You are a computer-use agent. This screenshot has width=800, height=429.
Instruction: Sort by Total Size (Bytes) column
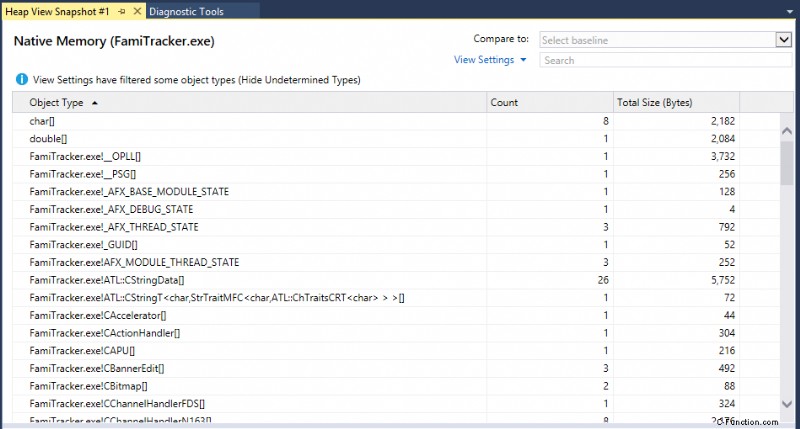pos(675,103)
